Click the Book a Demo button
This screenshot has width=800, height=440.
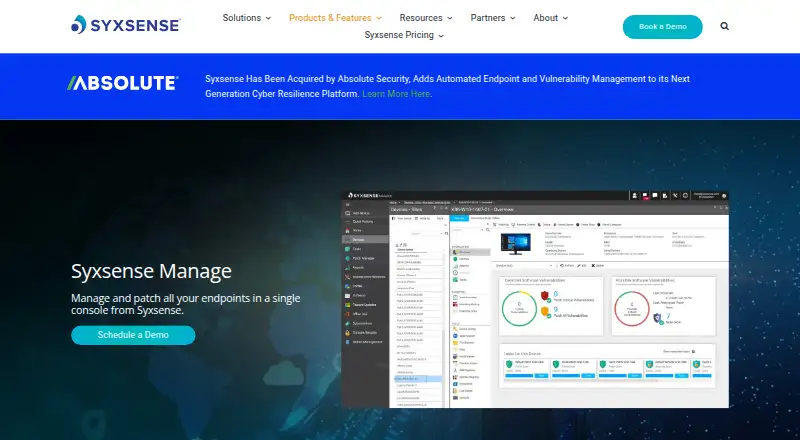click(662, 27)
